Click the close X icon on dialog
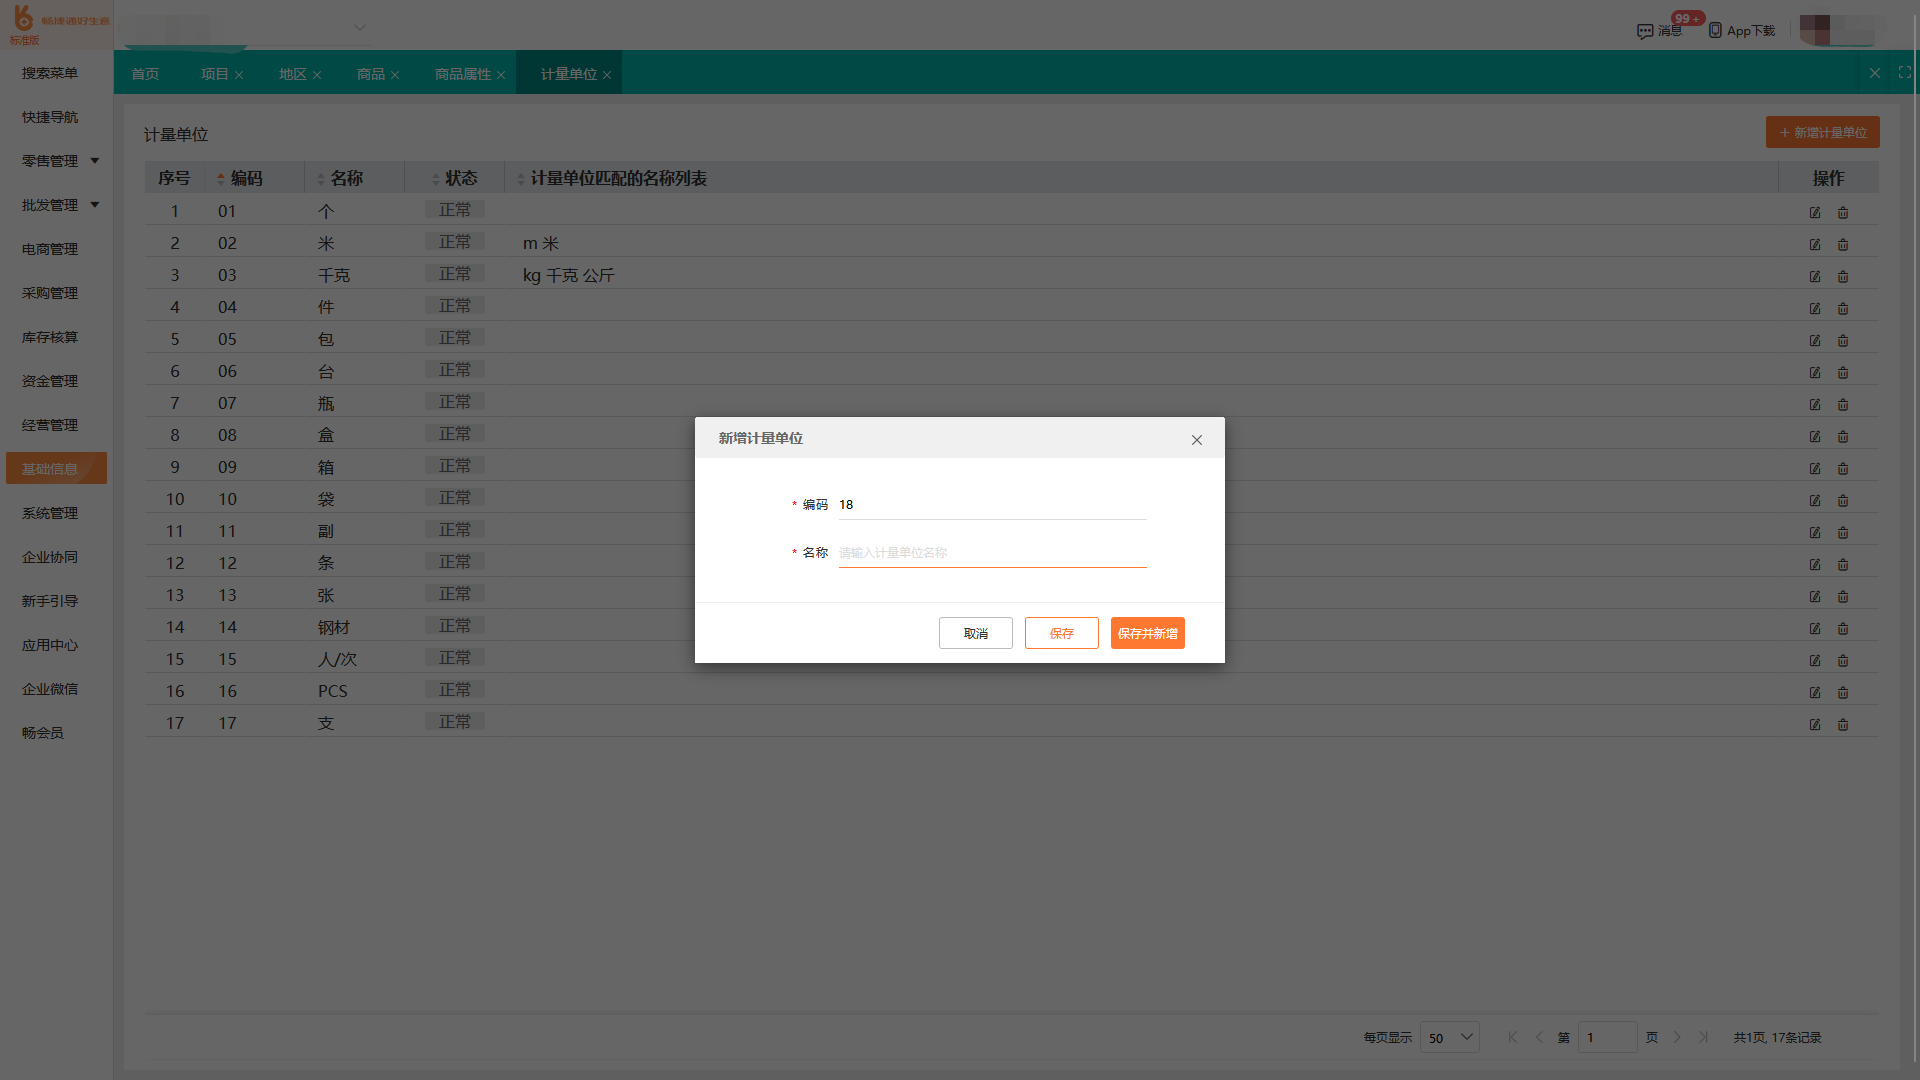This screenshot has height=1080, width=1920. [x=1197, y=440]
